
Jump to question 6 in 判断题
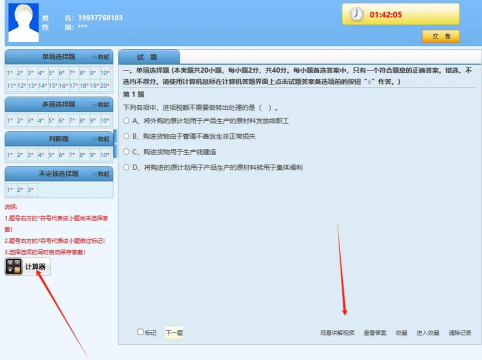click(62, 155)
